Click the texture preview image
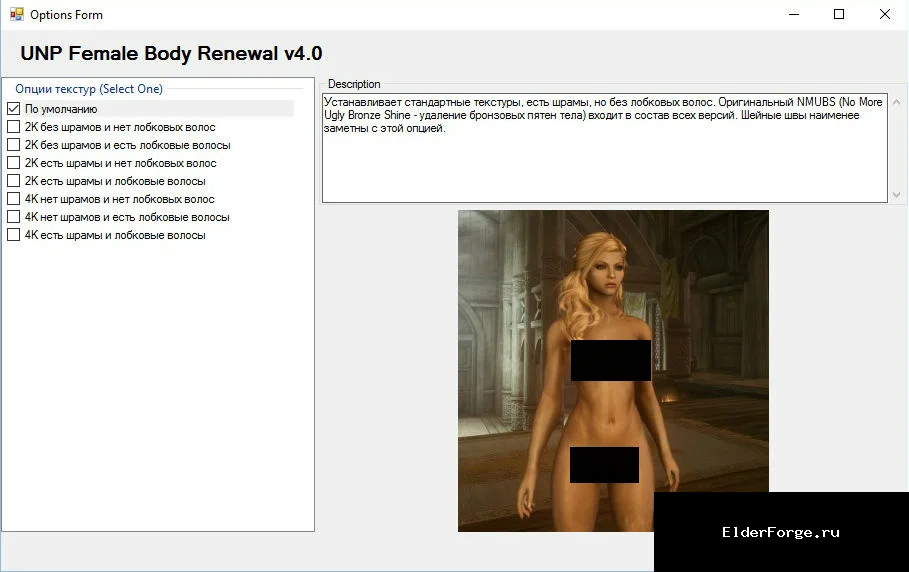The height and width of the screenshot is (572, 909). point(612,300)
